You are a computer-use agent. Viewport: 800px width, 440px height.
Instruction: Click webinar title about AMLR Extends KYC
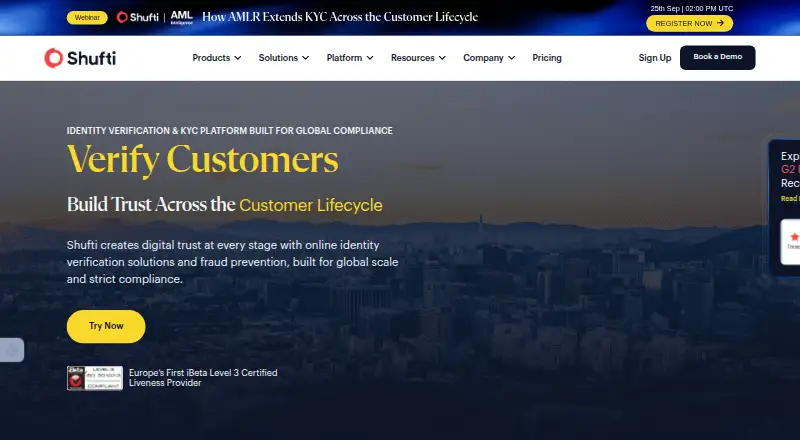click(340, 17)
